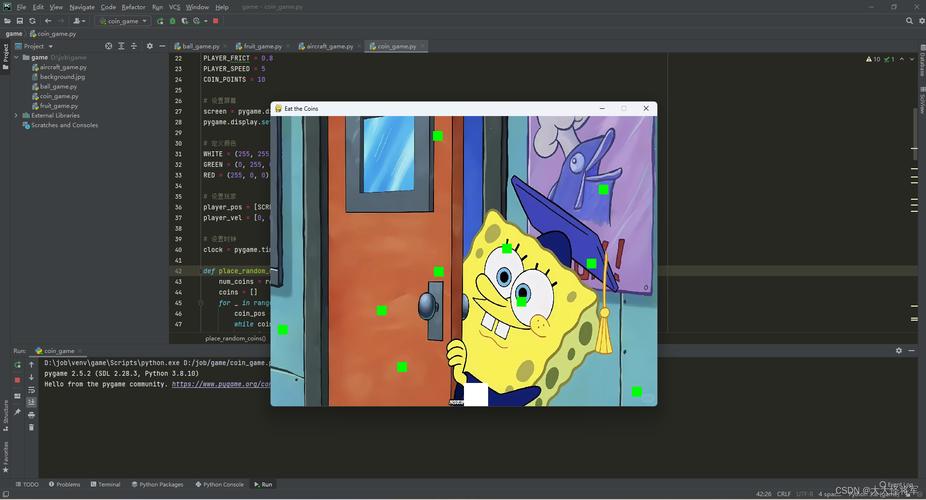Pin the coin_game Run tab
The width and height of the screenshot is (926, 500).
click(x=17, y=412)
